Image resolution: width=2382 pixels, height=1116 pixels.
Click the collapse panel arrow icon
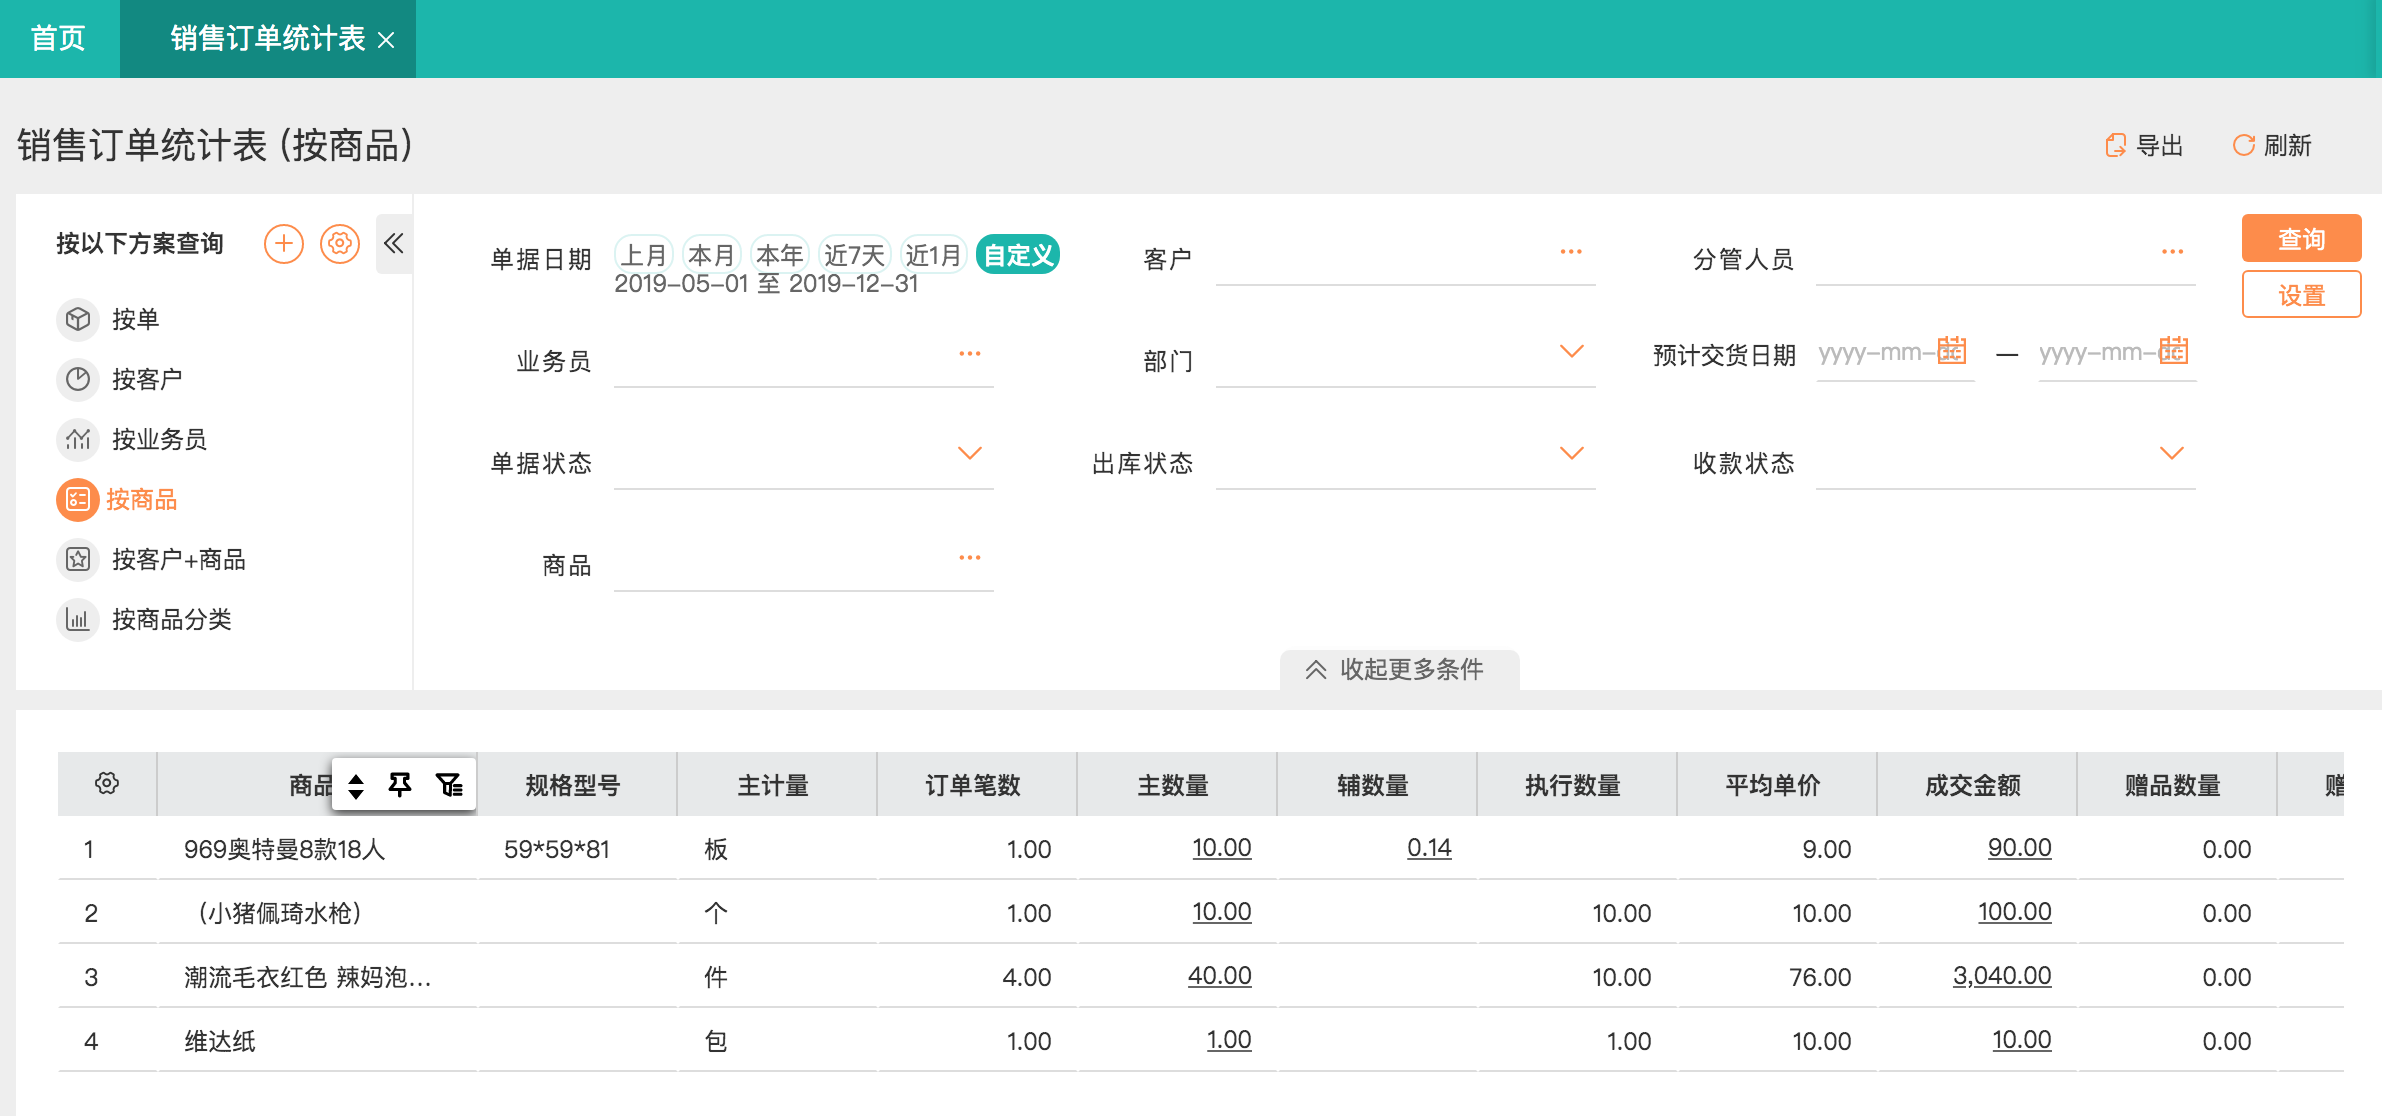click(x=393, y=246)
